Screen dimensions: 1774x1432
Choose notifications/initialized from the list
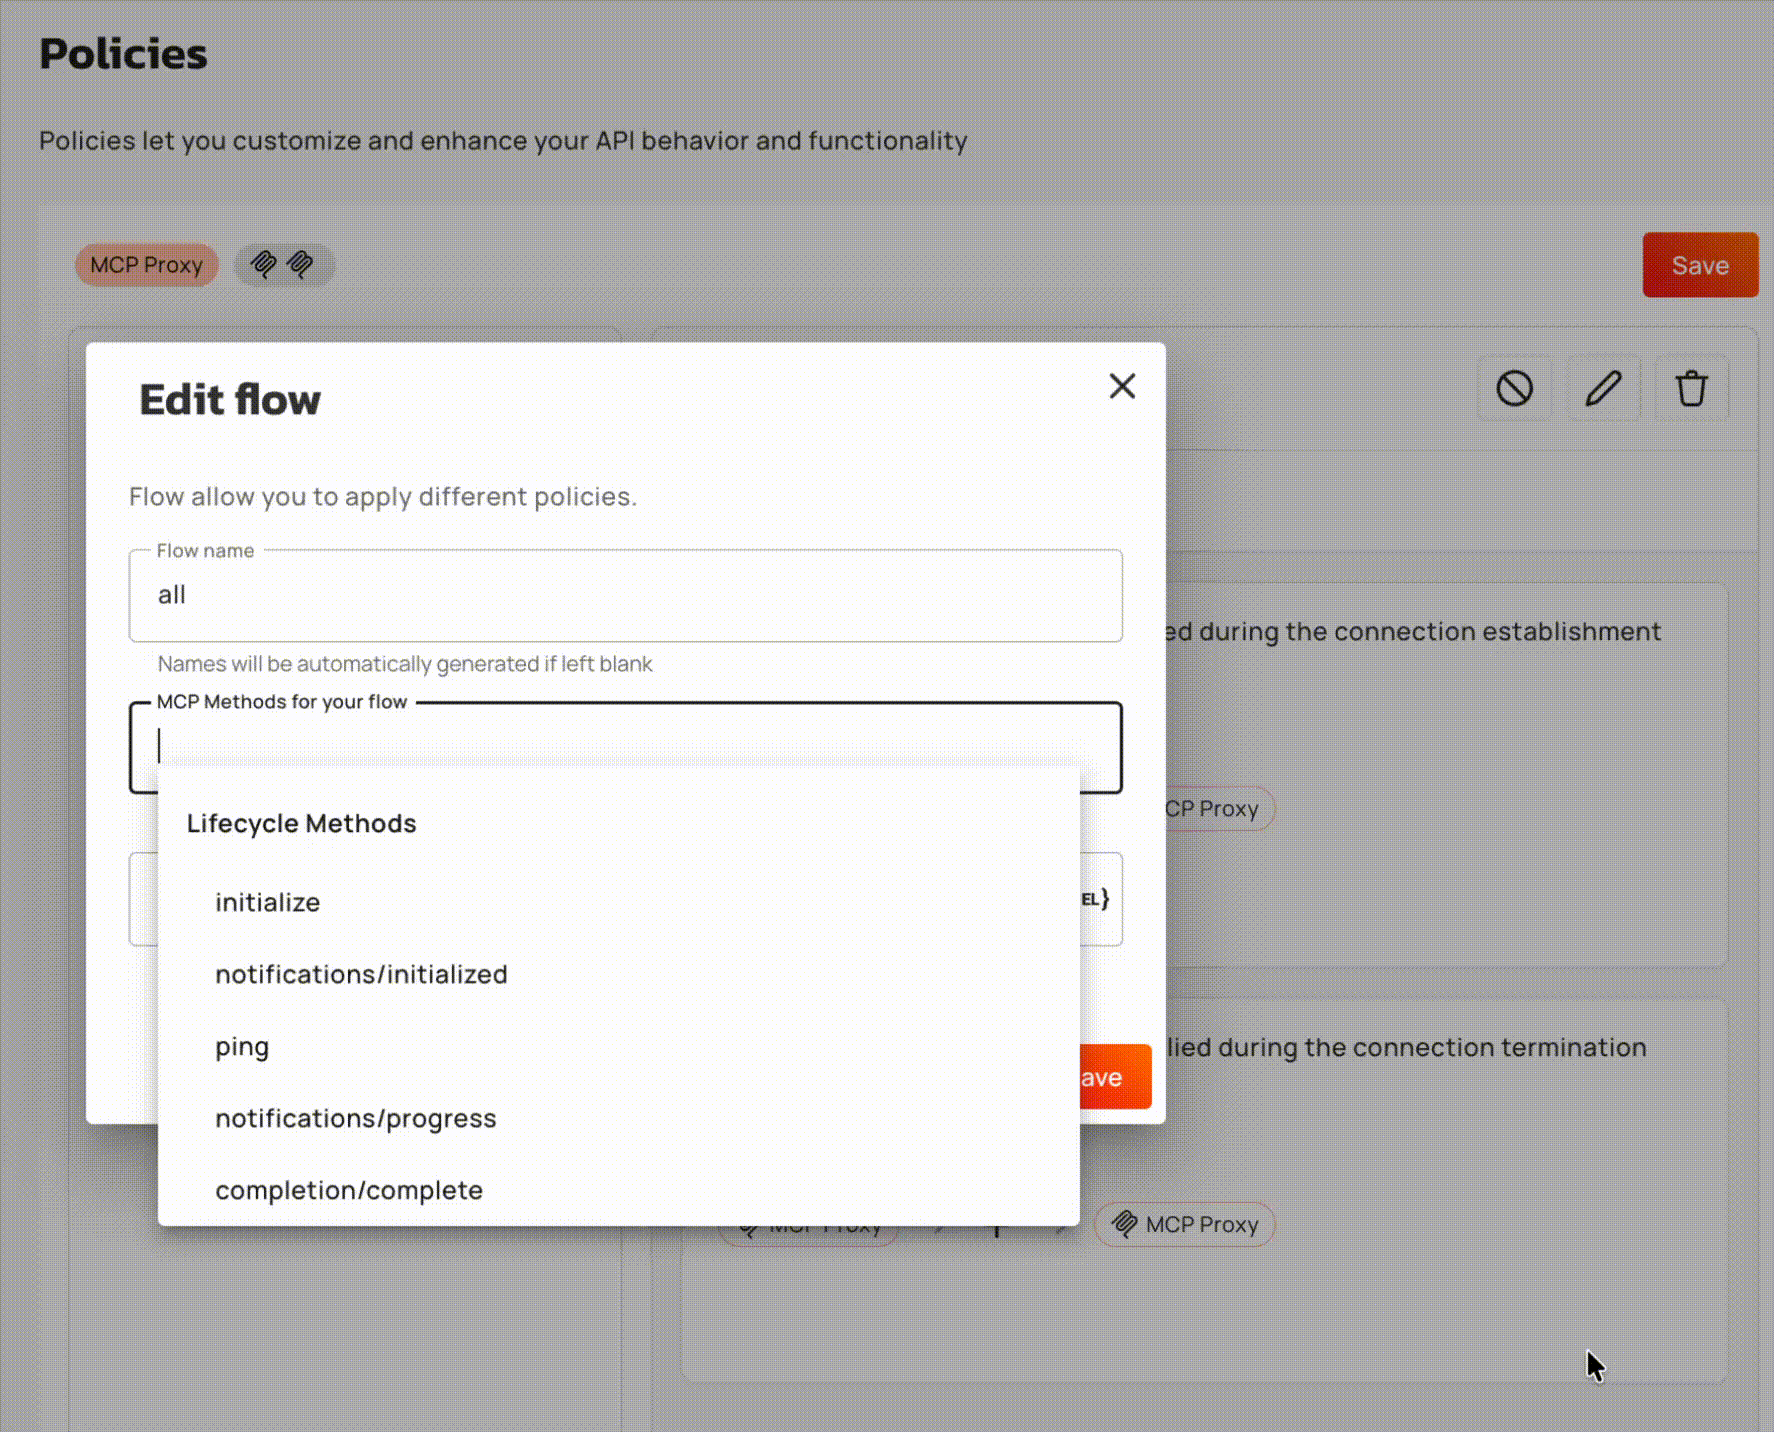pos(361,974)
